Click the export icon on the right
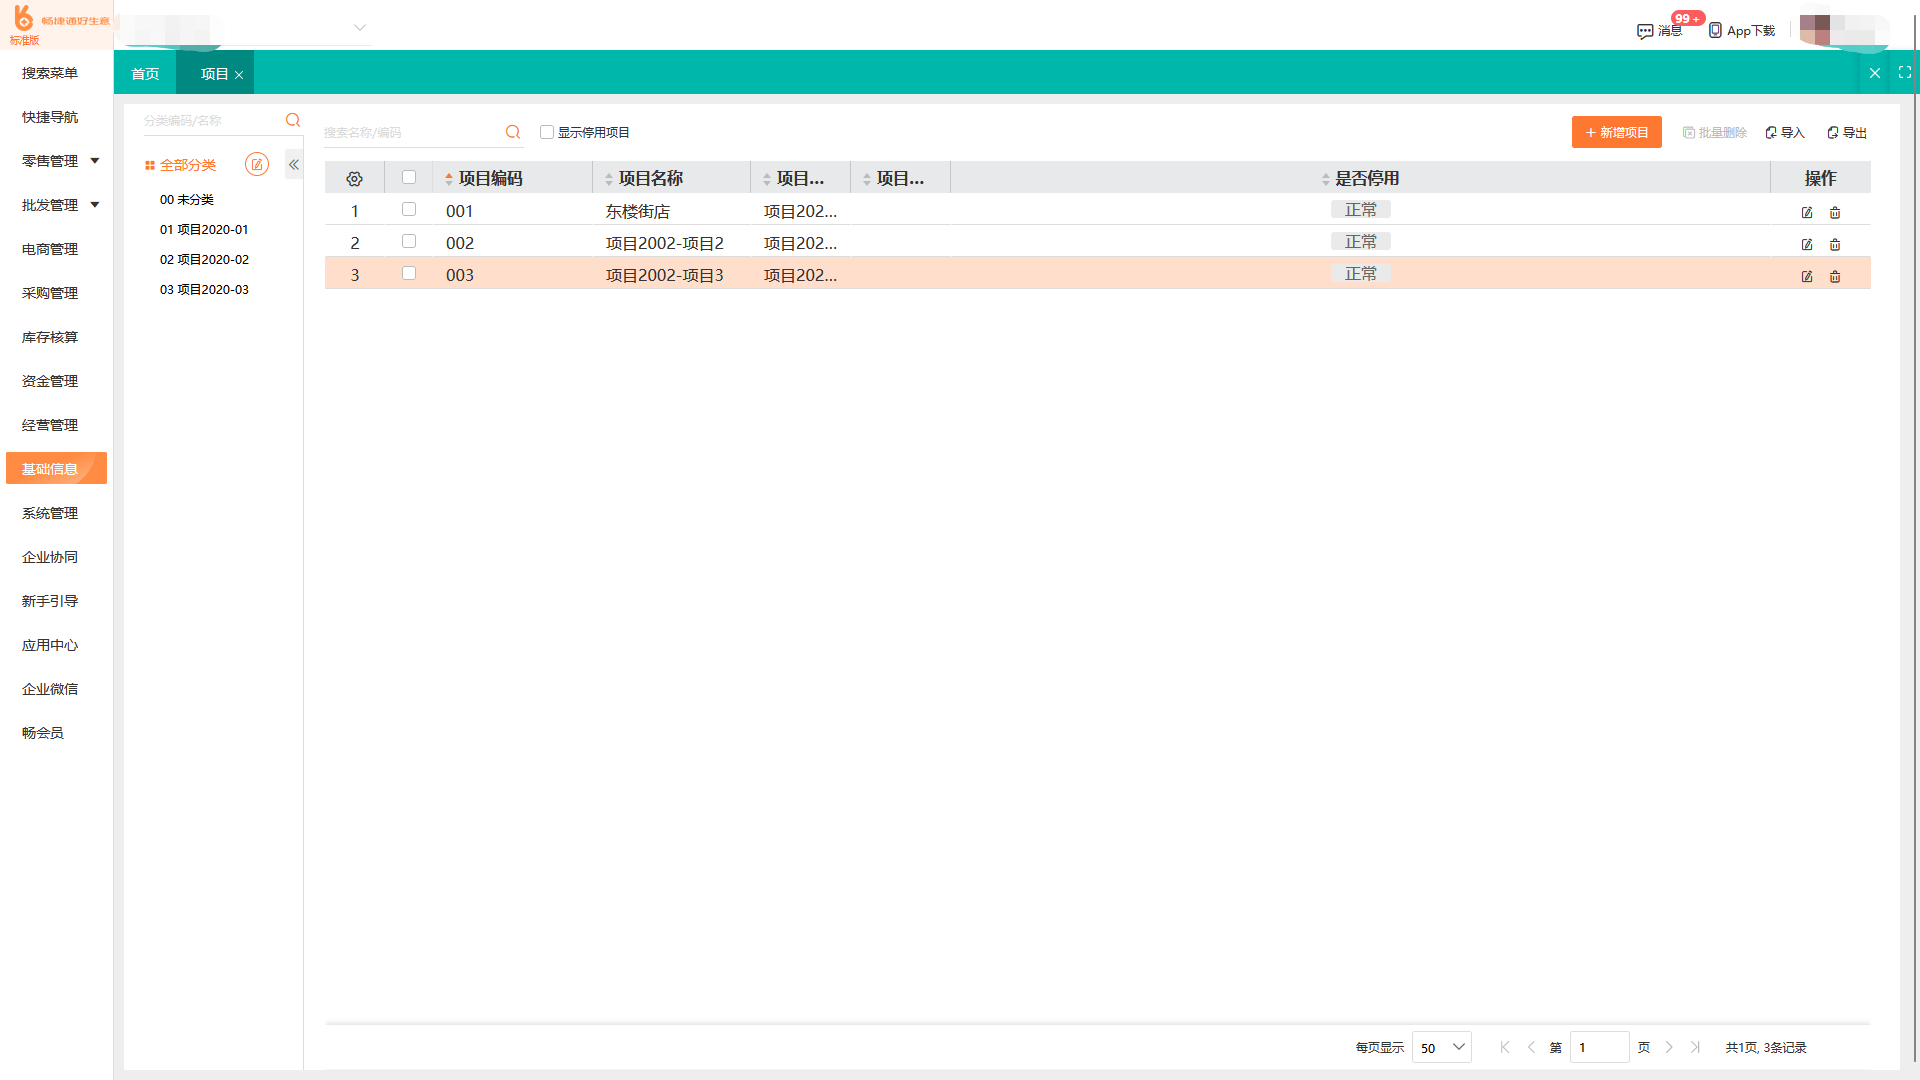Screen dimensions: 1920x1080 pyautogui.click(x=1845, y=132)
